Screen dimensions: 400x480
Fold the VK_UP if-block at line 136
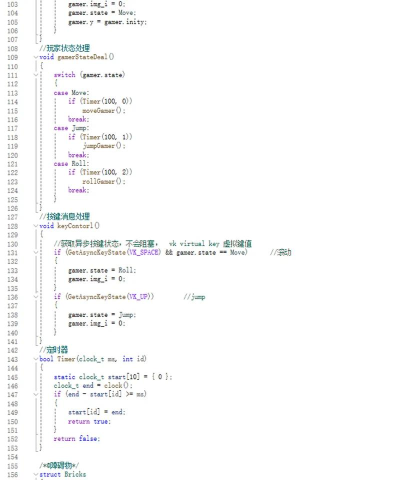tap(36, 297)
